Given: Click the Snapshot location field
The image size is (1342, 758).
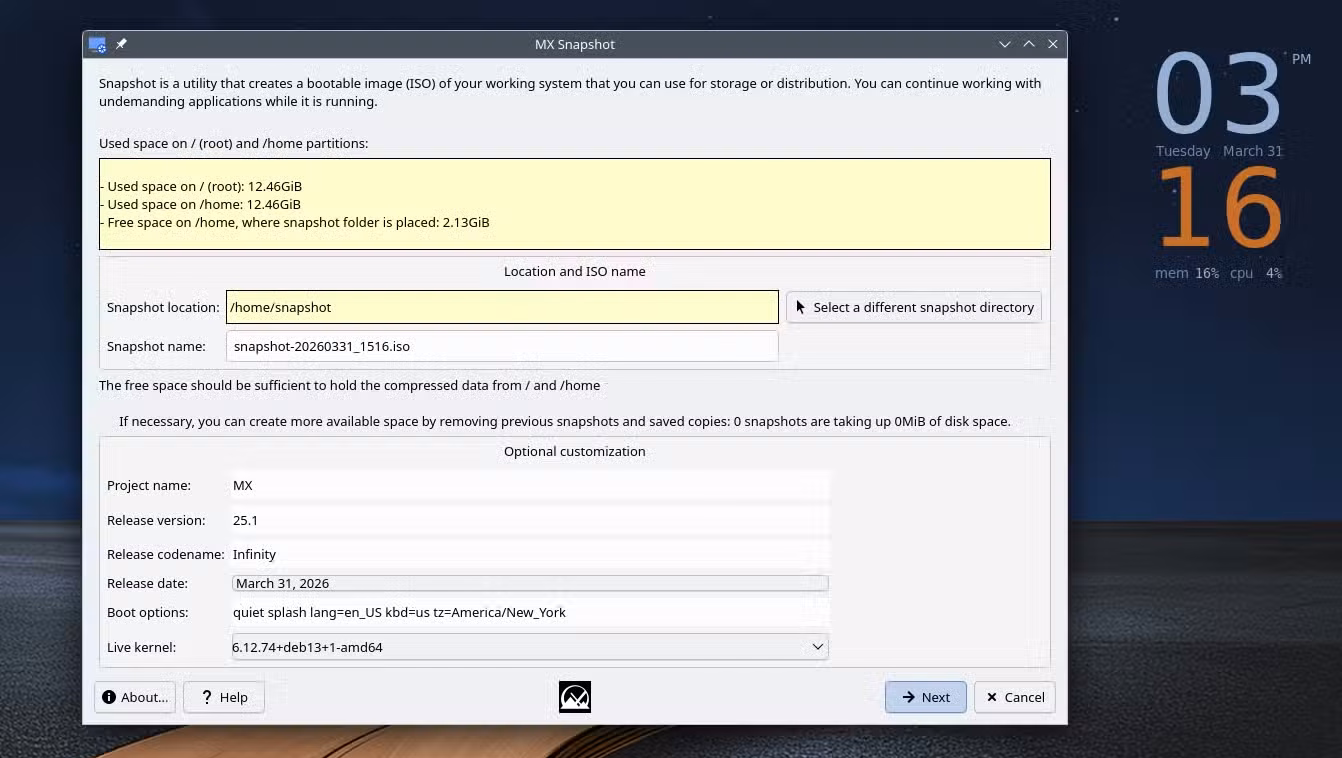Looking at the screenshot, I should 502,307.
